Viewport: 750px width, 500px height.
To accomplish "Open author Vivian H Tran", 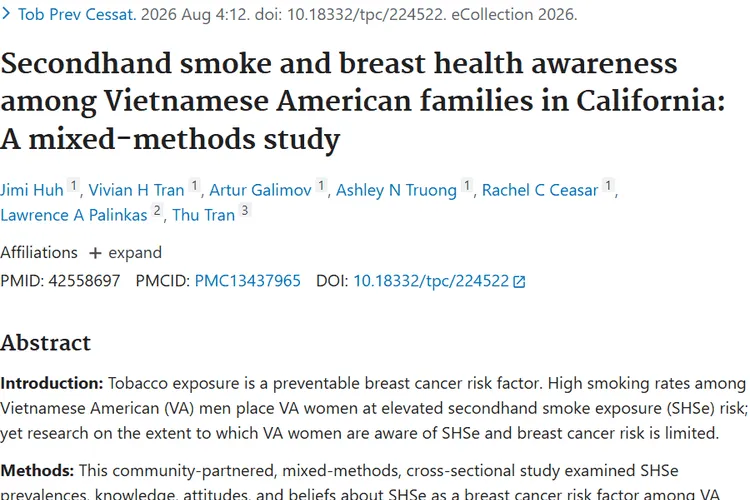I will [136, 190].
